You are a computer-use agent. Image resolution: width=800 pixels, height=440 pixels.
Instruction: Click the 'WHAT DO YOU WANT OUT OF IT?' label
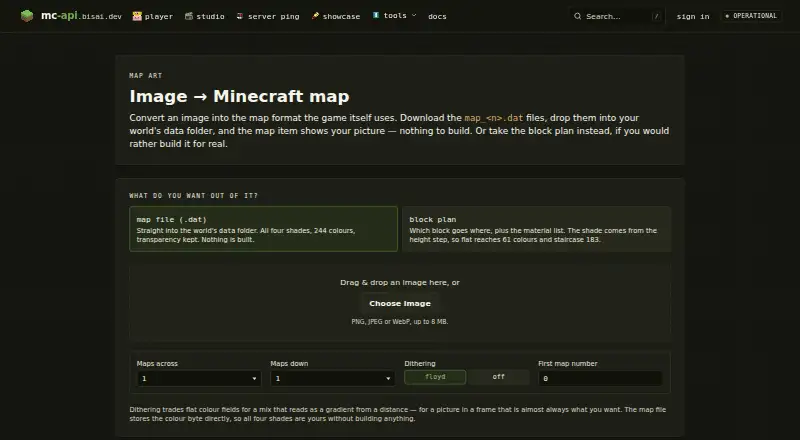click(x=193, y=195)
